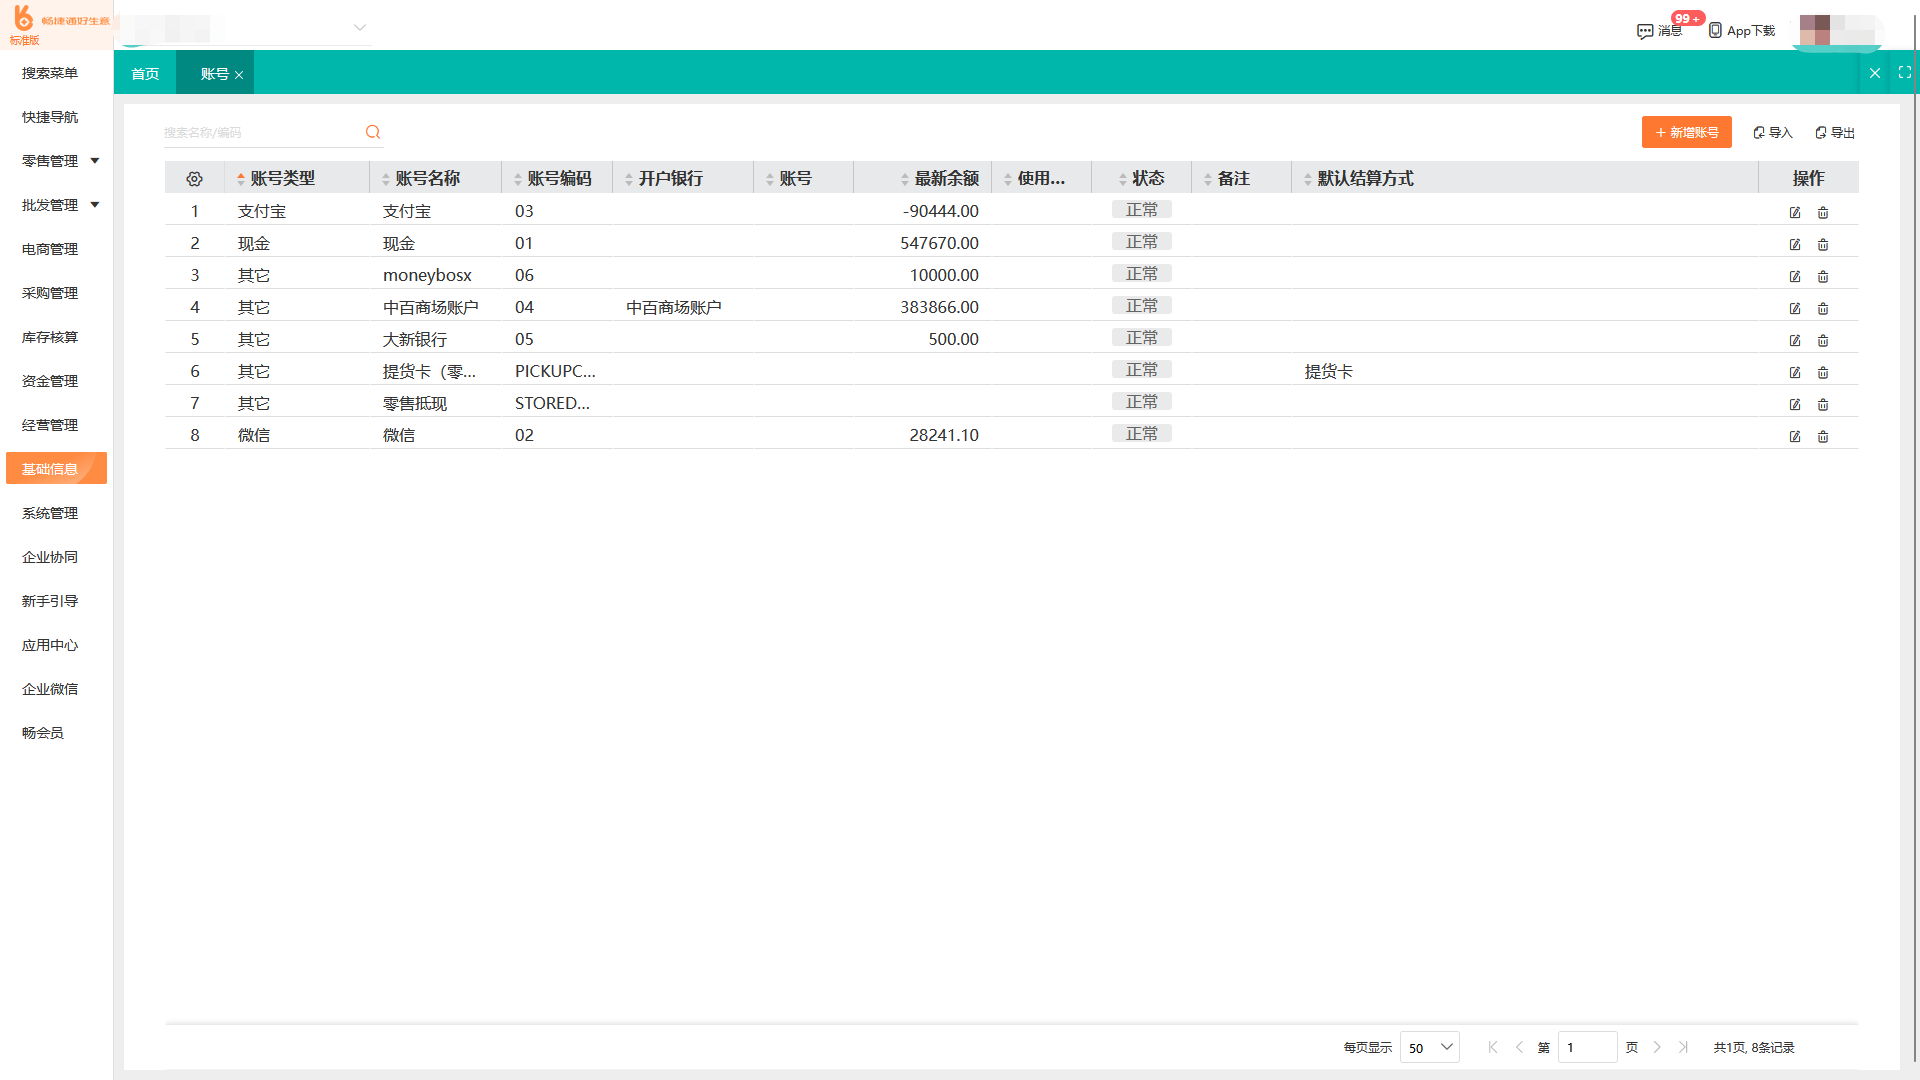Viewport: 1920px width, 1080px height.
Task: Expand the 采购管理 sidebar dropdown
Action: 51,293
